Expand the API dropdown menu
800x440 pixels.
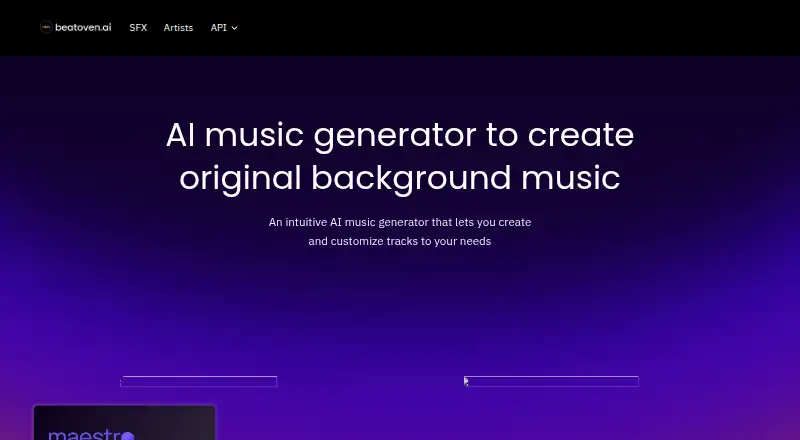(x=224, y=28)
